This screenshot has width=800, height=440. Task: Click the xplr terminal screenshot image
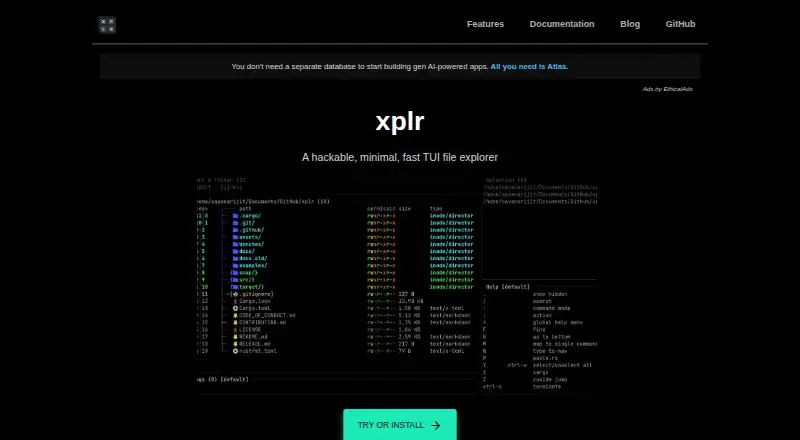point(398,286)
